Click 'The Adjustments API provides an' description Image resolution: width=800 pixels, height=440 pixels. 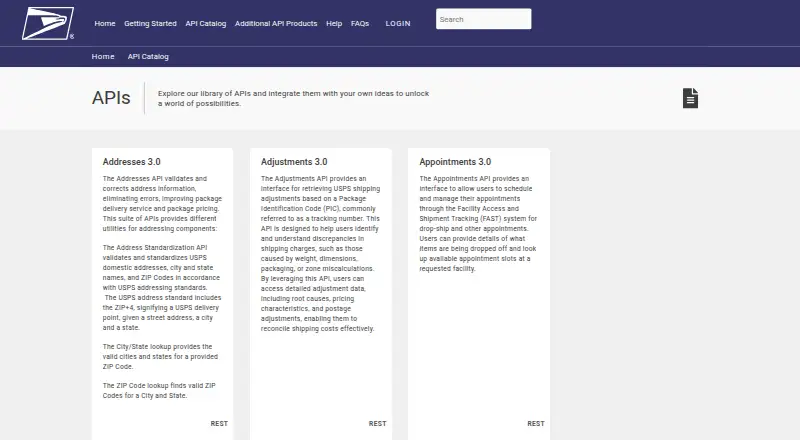pos(320,254)
